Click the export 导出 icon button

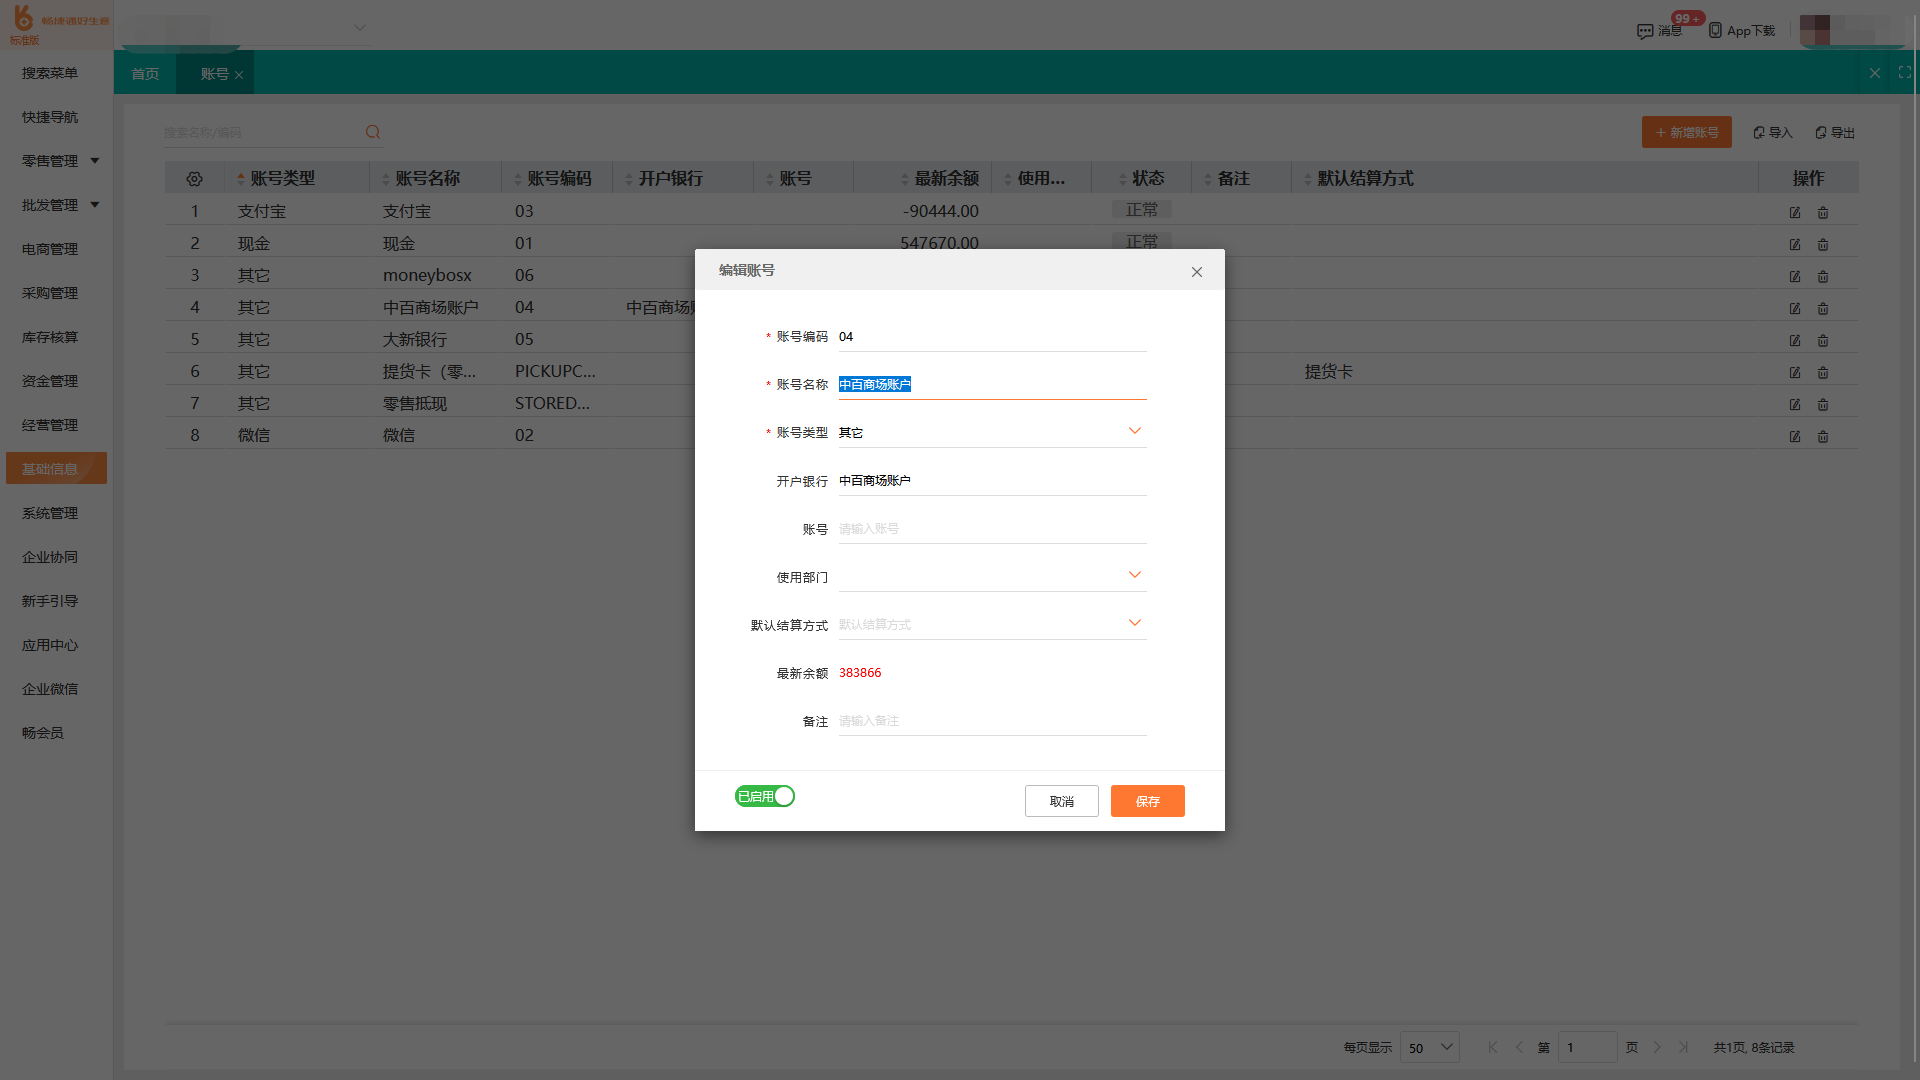pyautogui.click(x=1834, y=131)
